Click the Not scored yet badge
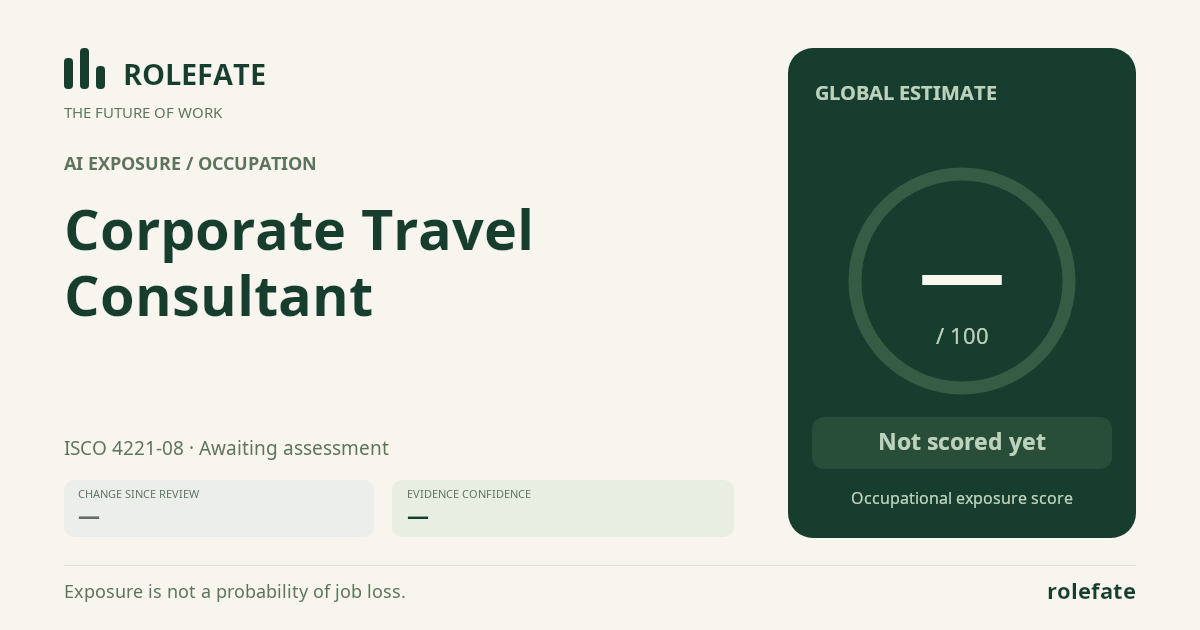The height and width of the screenshot is (630, 1200). pyautogui.click(x=962, y=443)
